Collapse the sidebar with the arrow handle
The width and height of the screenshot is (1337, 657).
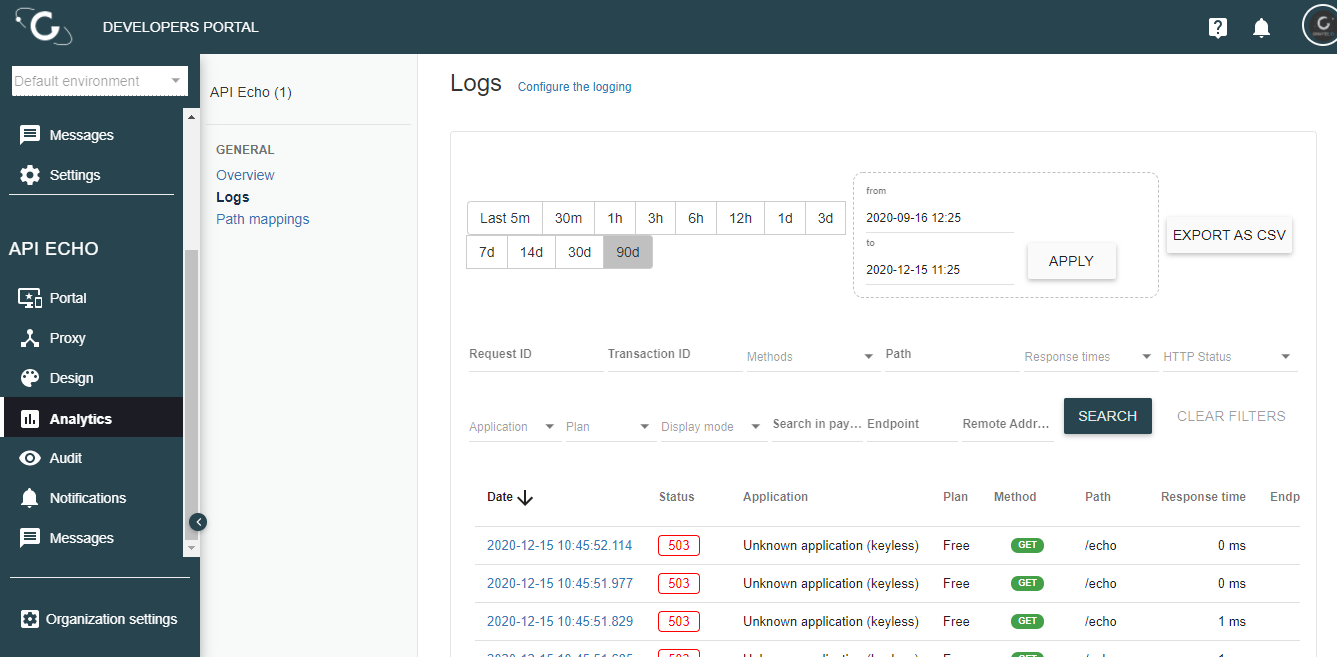pyautogui.click(x=198, y=521)
